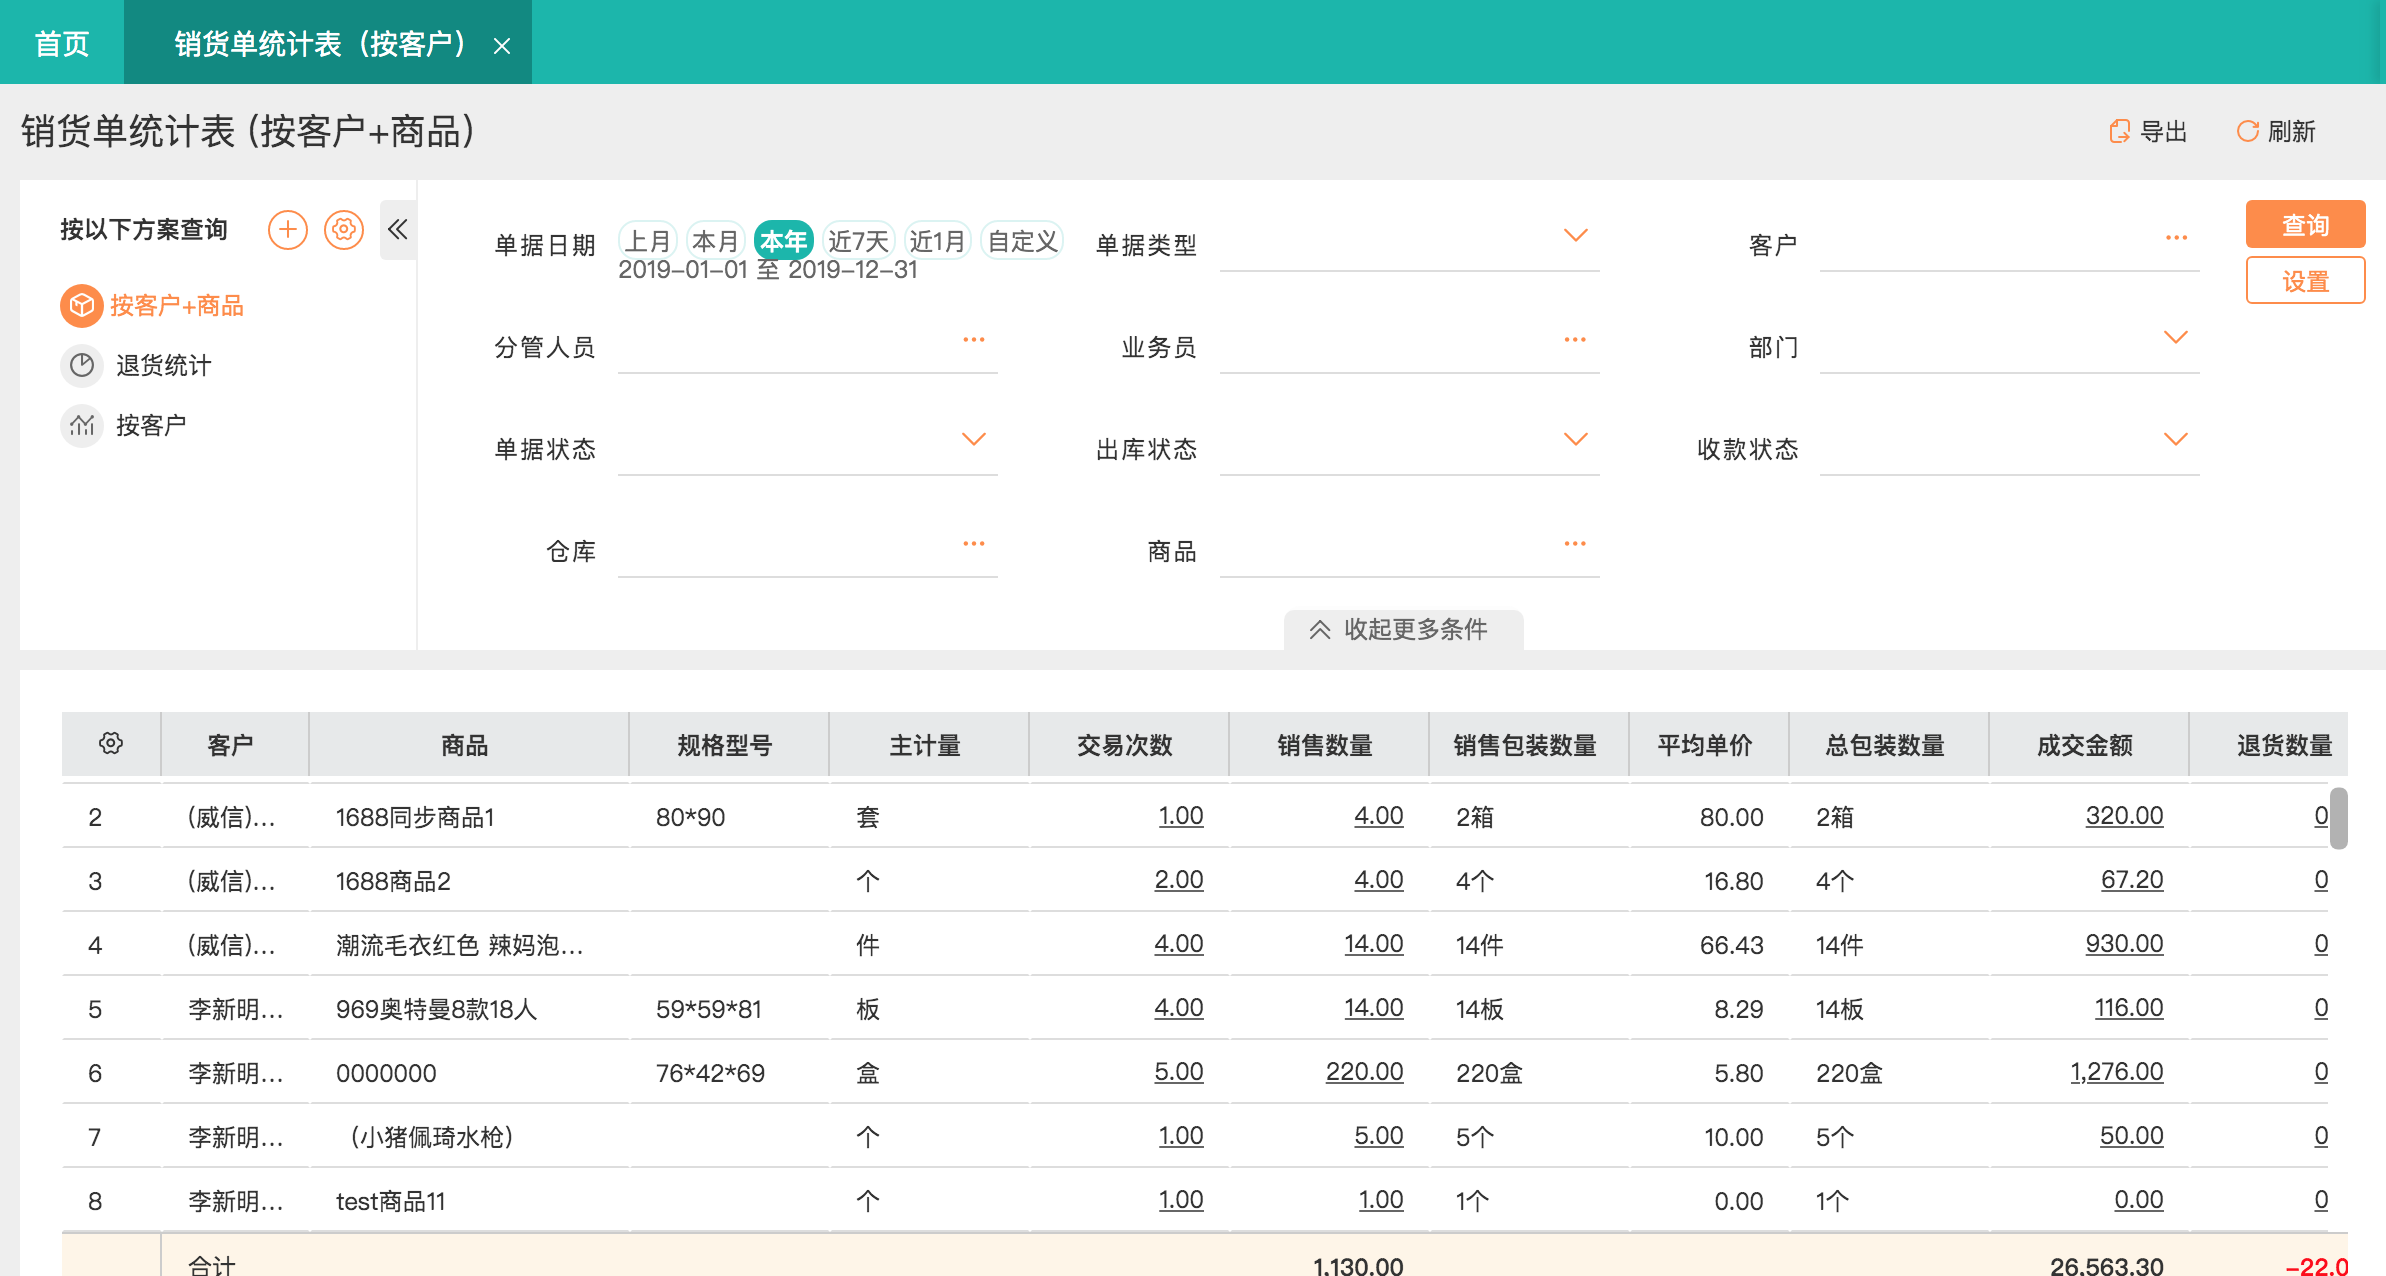This screenshot has width=2386, height=1276.
Task: Click the export icon to download data
Action: [x=2116, y=132]
